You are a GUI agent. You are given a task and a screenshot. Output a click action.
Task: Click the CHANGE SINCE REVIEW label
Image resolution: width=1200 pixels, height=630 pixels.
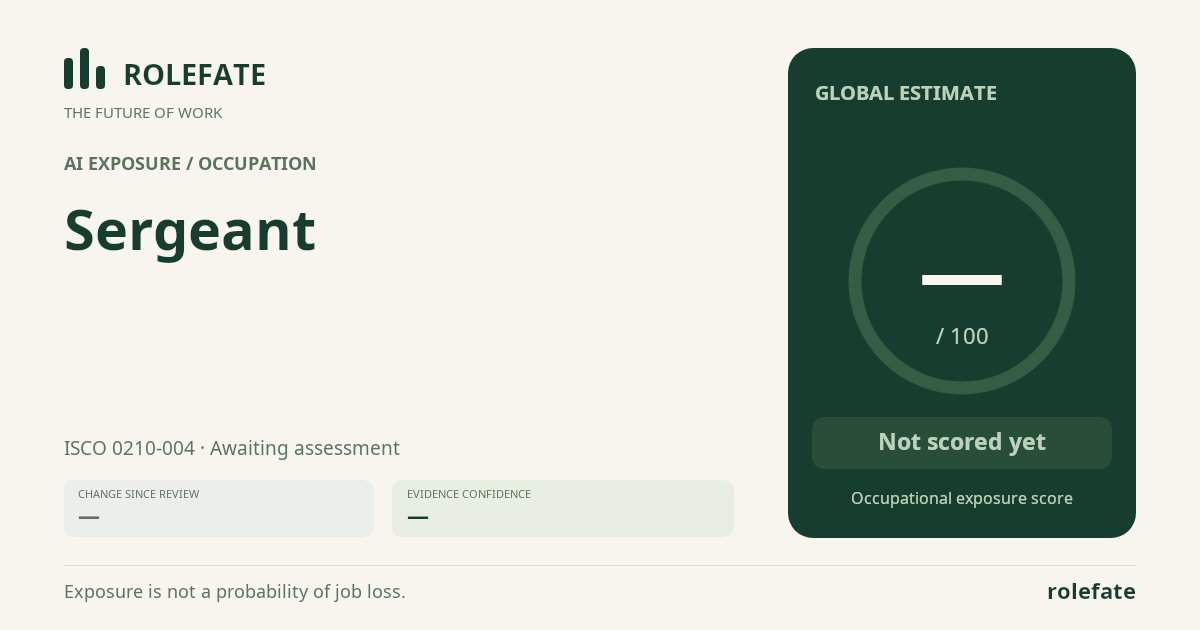click(138, 494)
